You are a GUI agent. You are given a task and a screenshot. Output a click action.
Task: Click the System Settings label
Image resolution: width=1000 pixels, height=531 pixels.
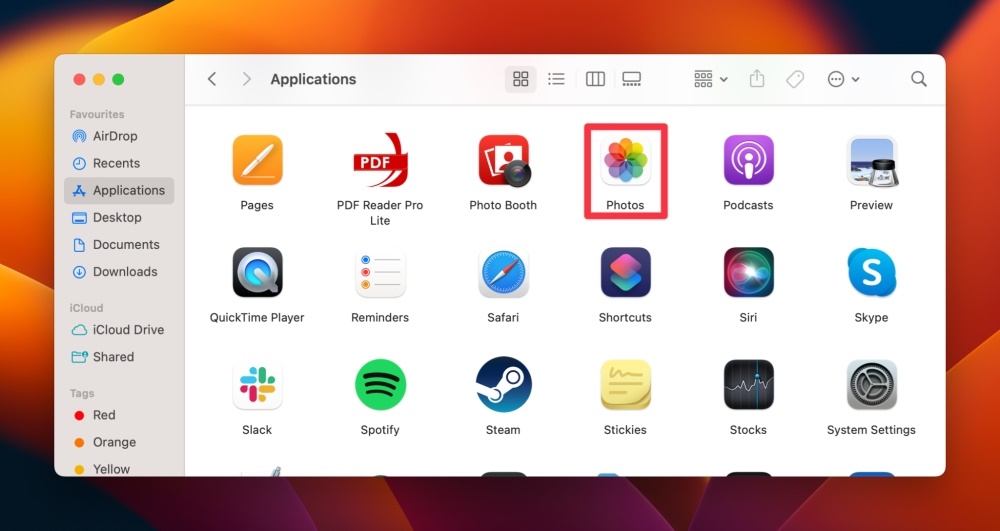click(871, 430)
